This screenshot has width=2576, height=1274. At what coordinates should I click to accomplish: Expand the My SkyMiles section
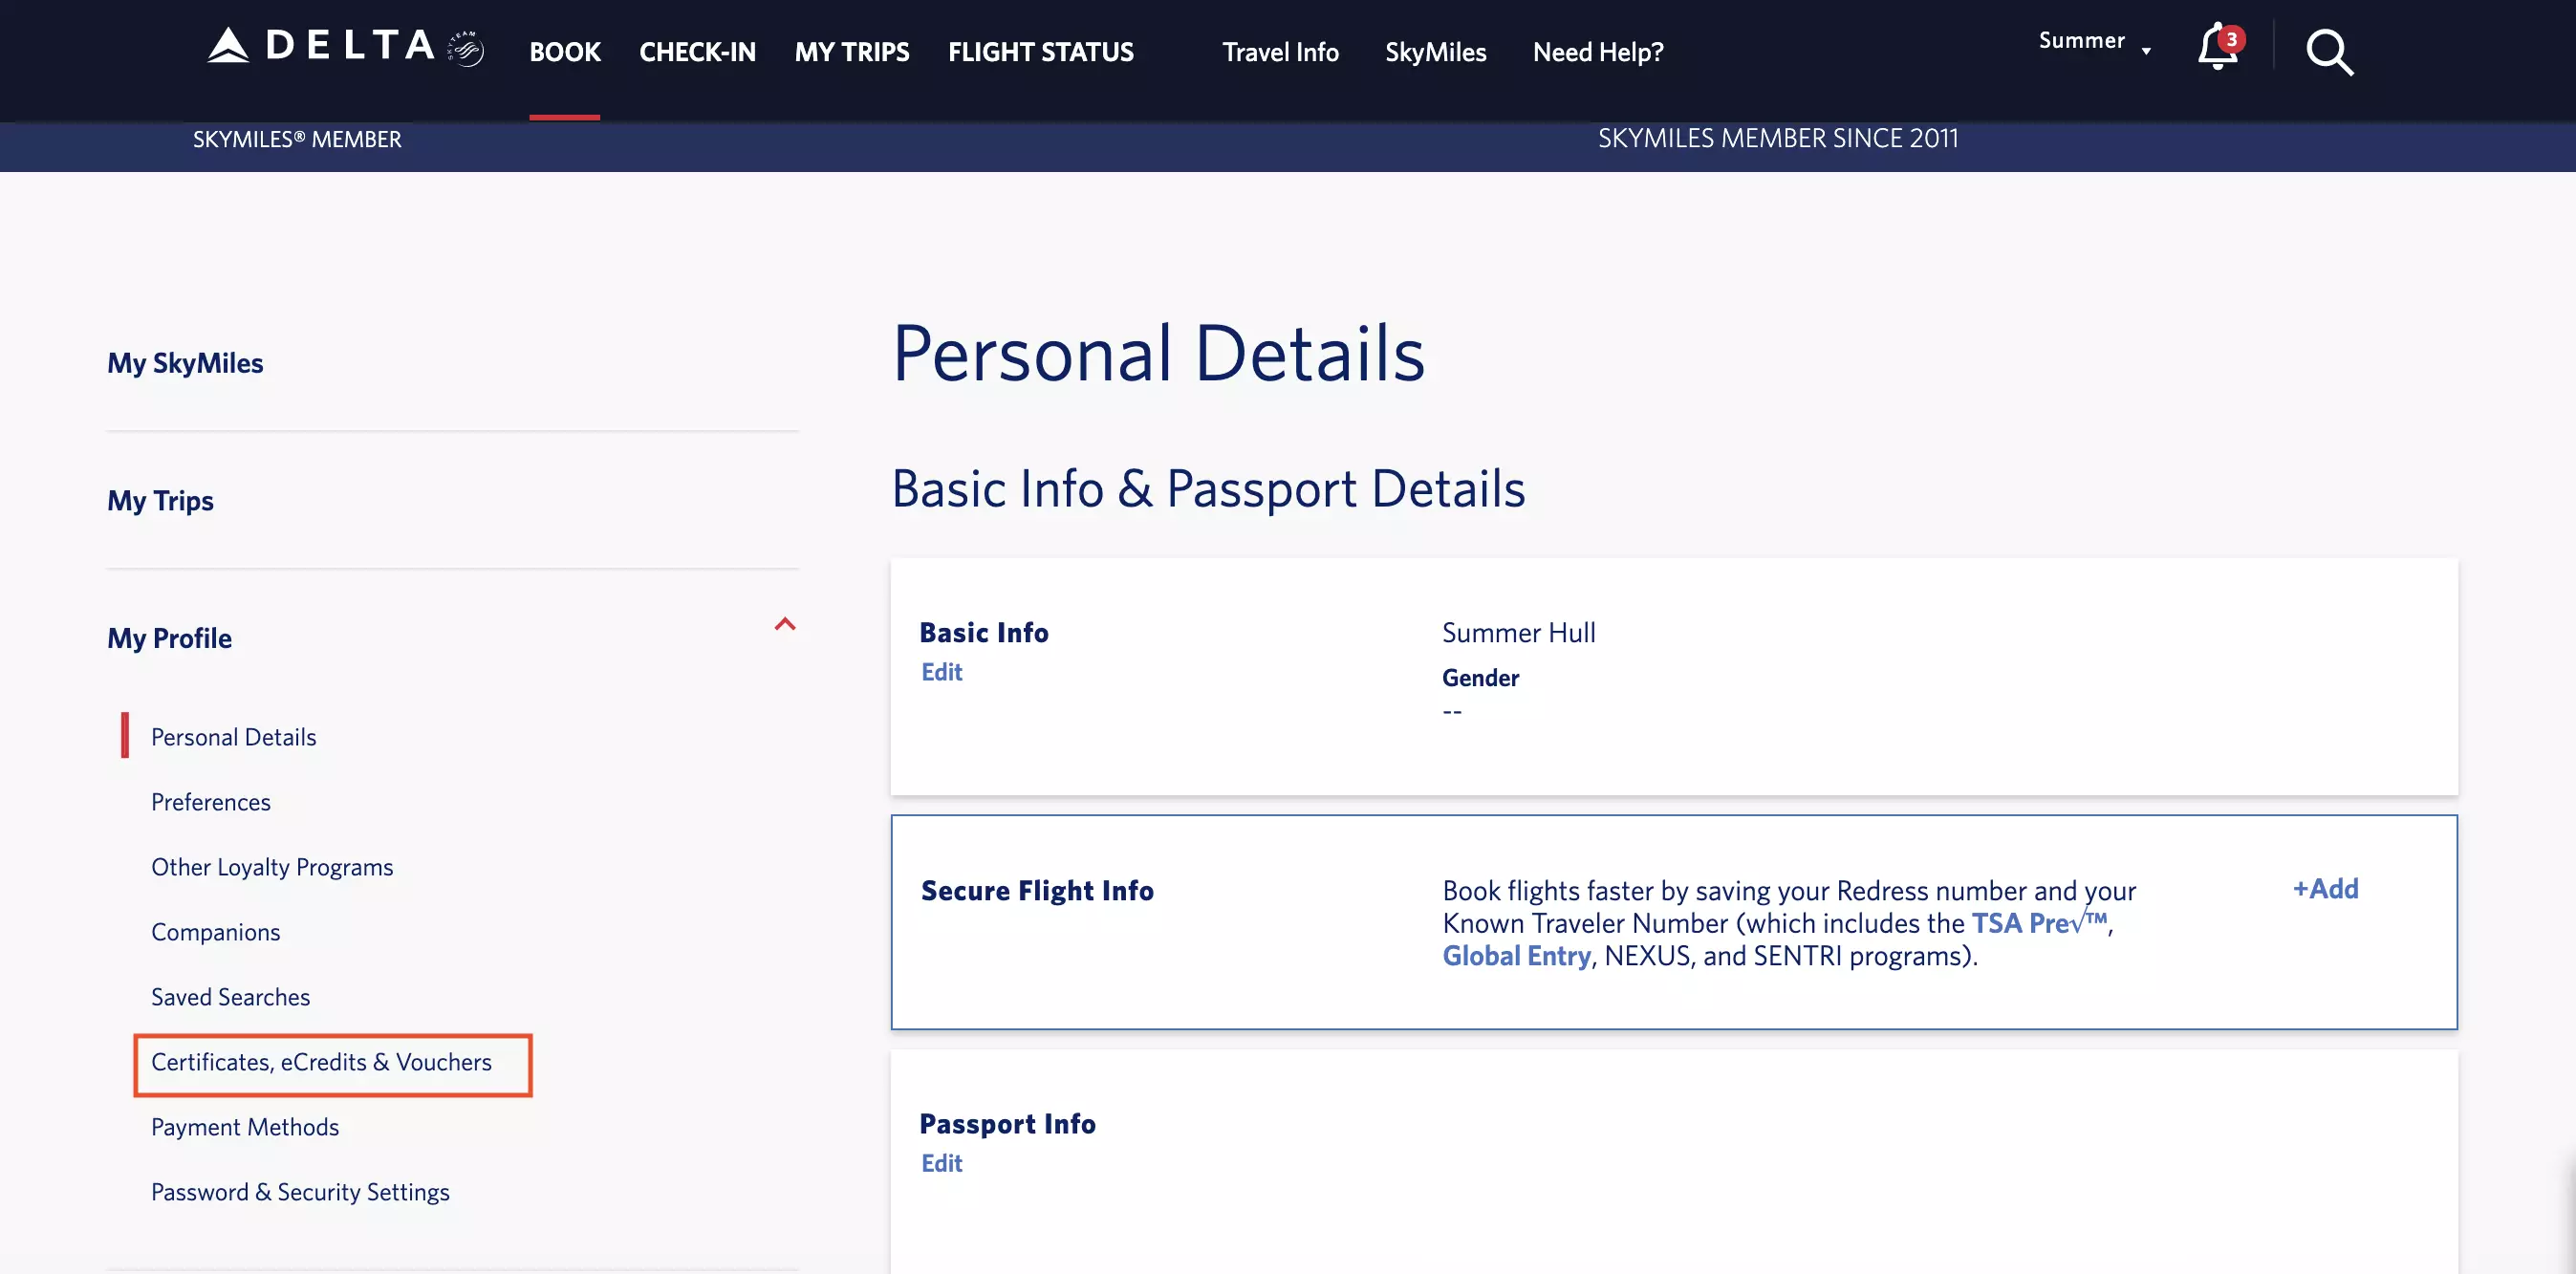(185, 363)
